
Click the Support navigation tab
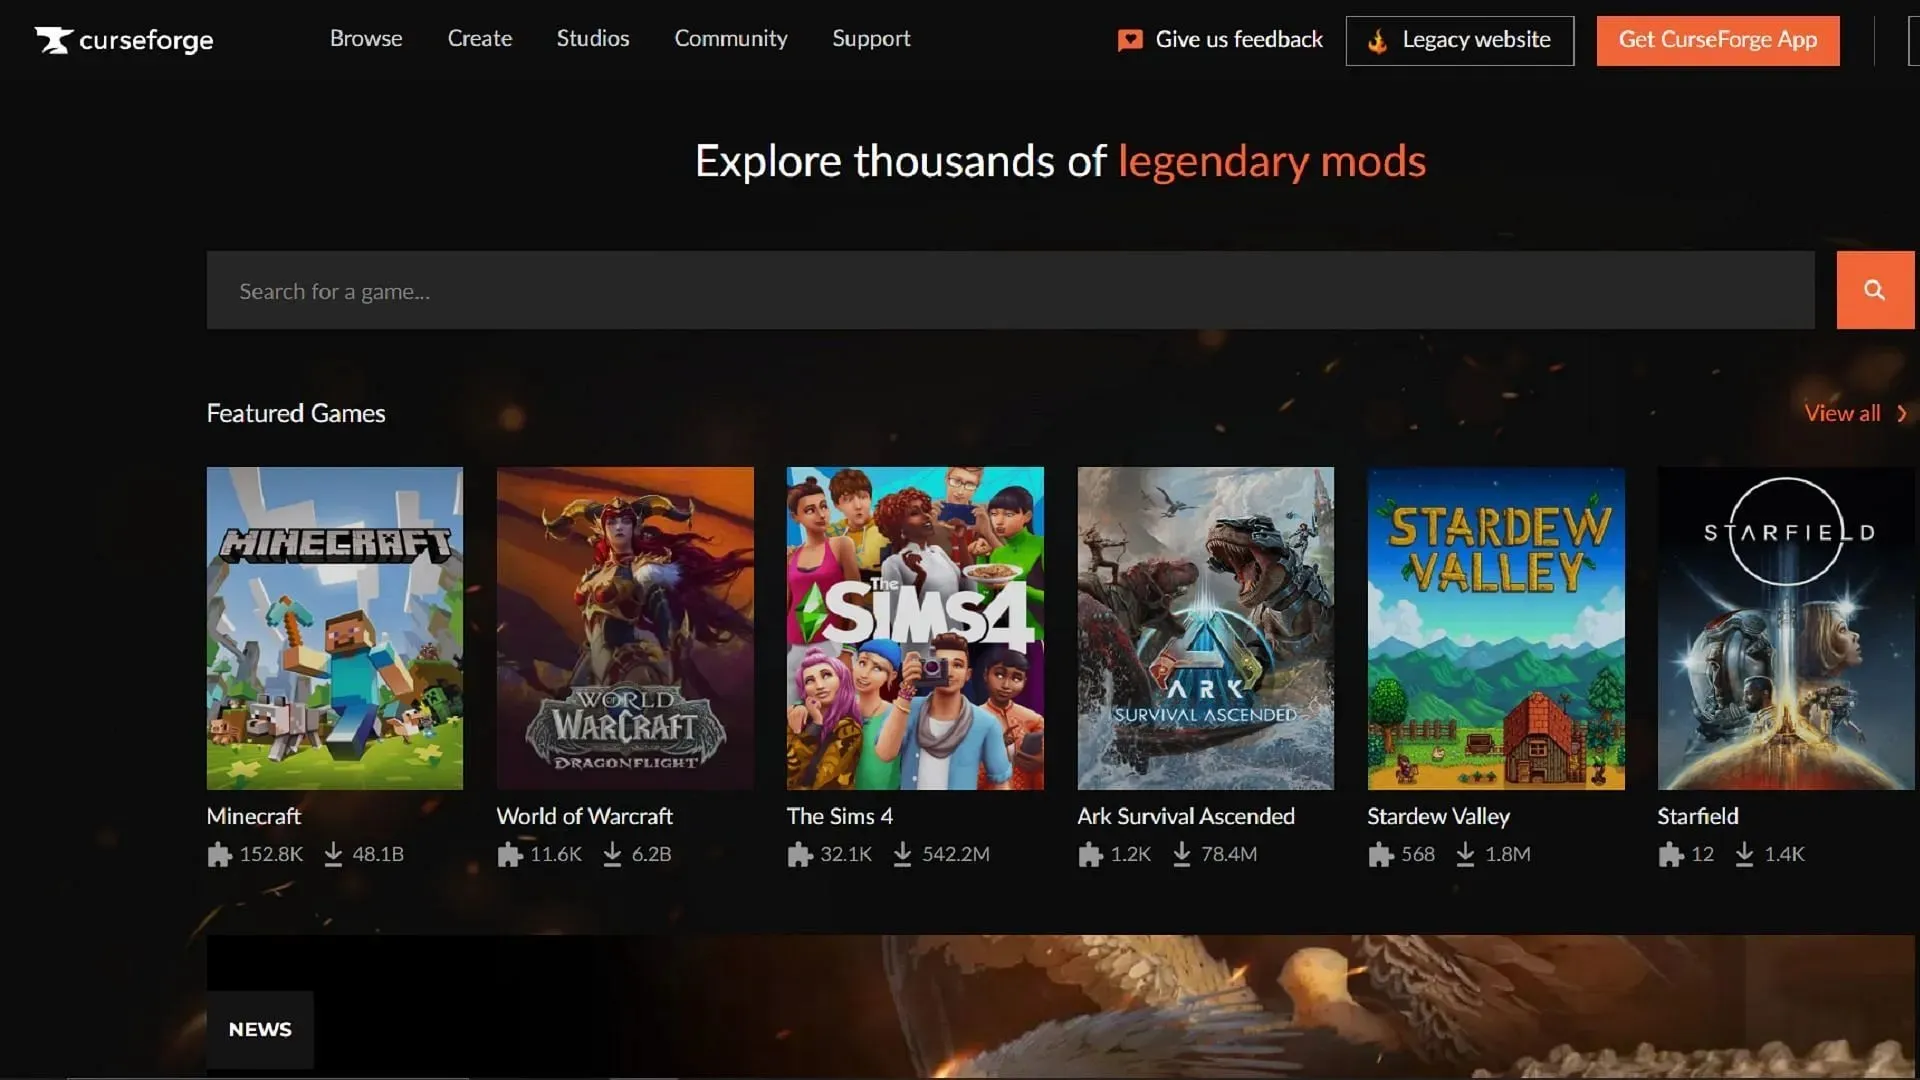coord(872,40)
